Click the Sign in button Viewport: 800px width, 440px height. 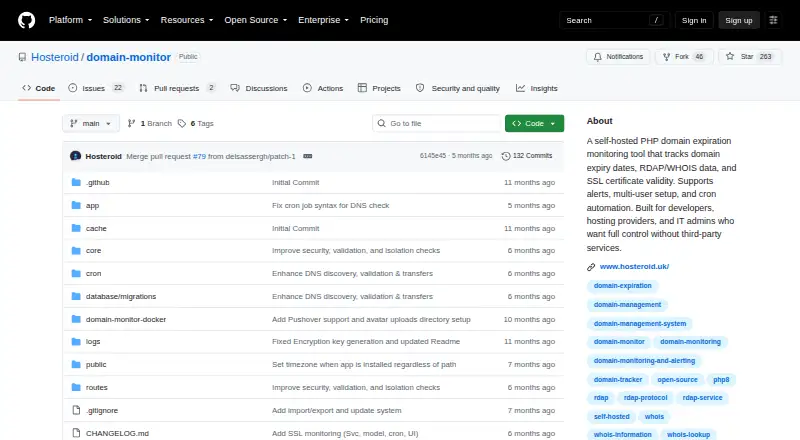(x=694, y=20)
